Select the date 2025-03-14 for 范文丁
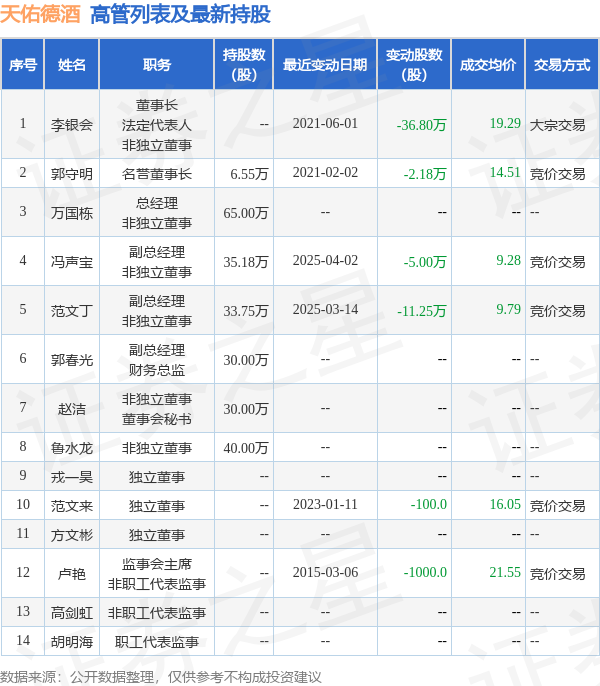This screenshot has height=686, width=600. pos(324,310)
